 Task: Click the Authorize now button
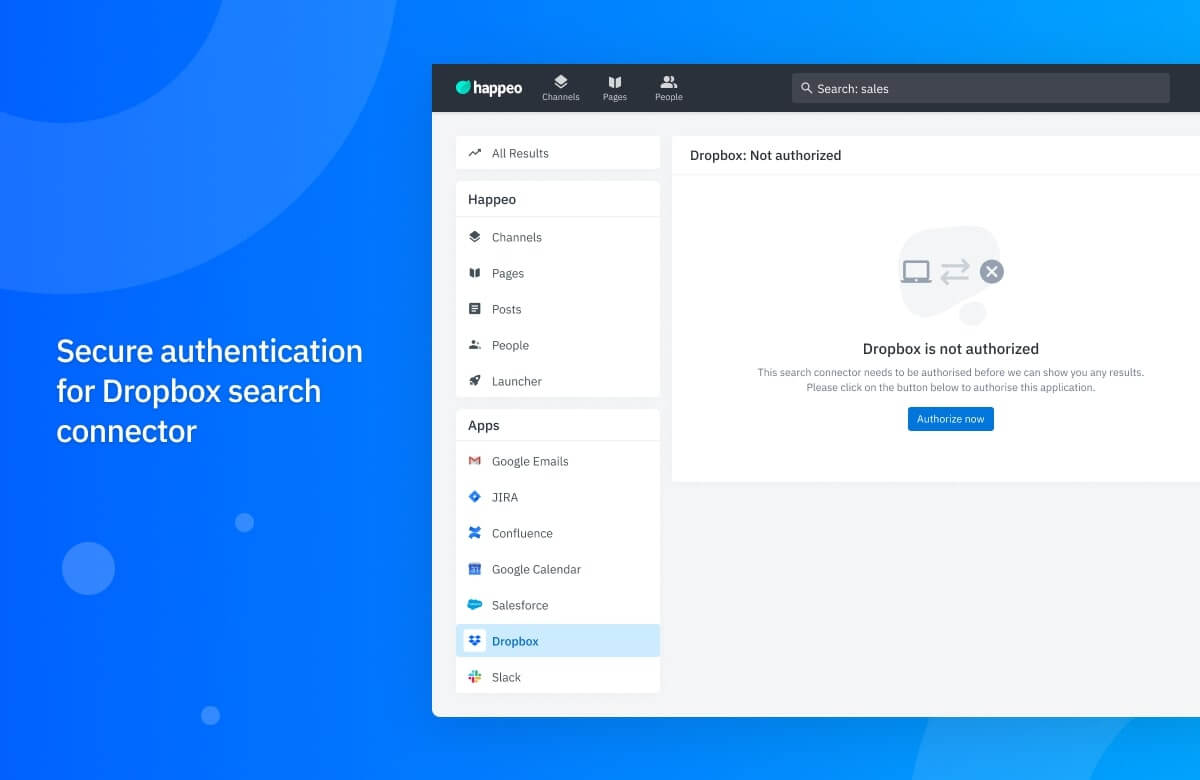(950, 419)
